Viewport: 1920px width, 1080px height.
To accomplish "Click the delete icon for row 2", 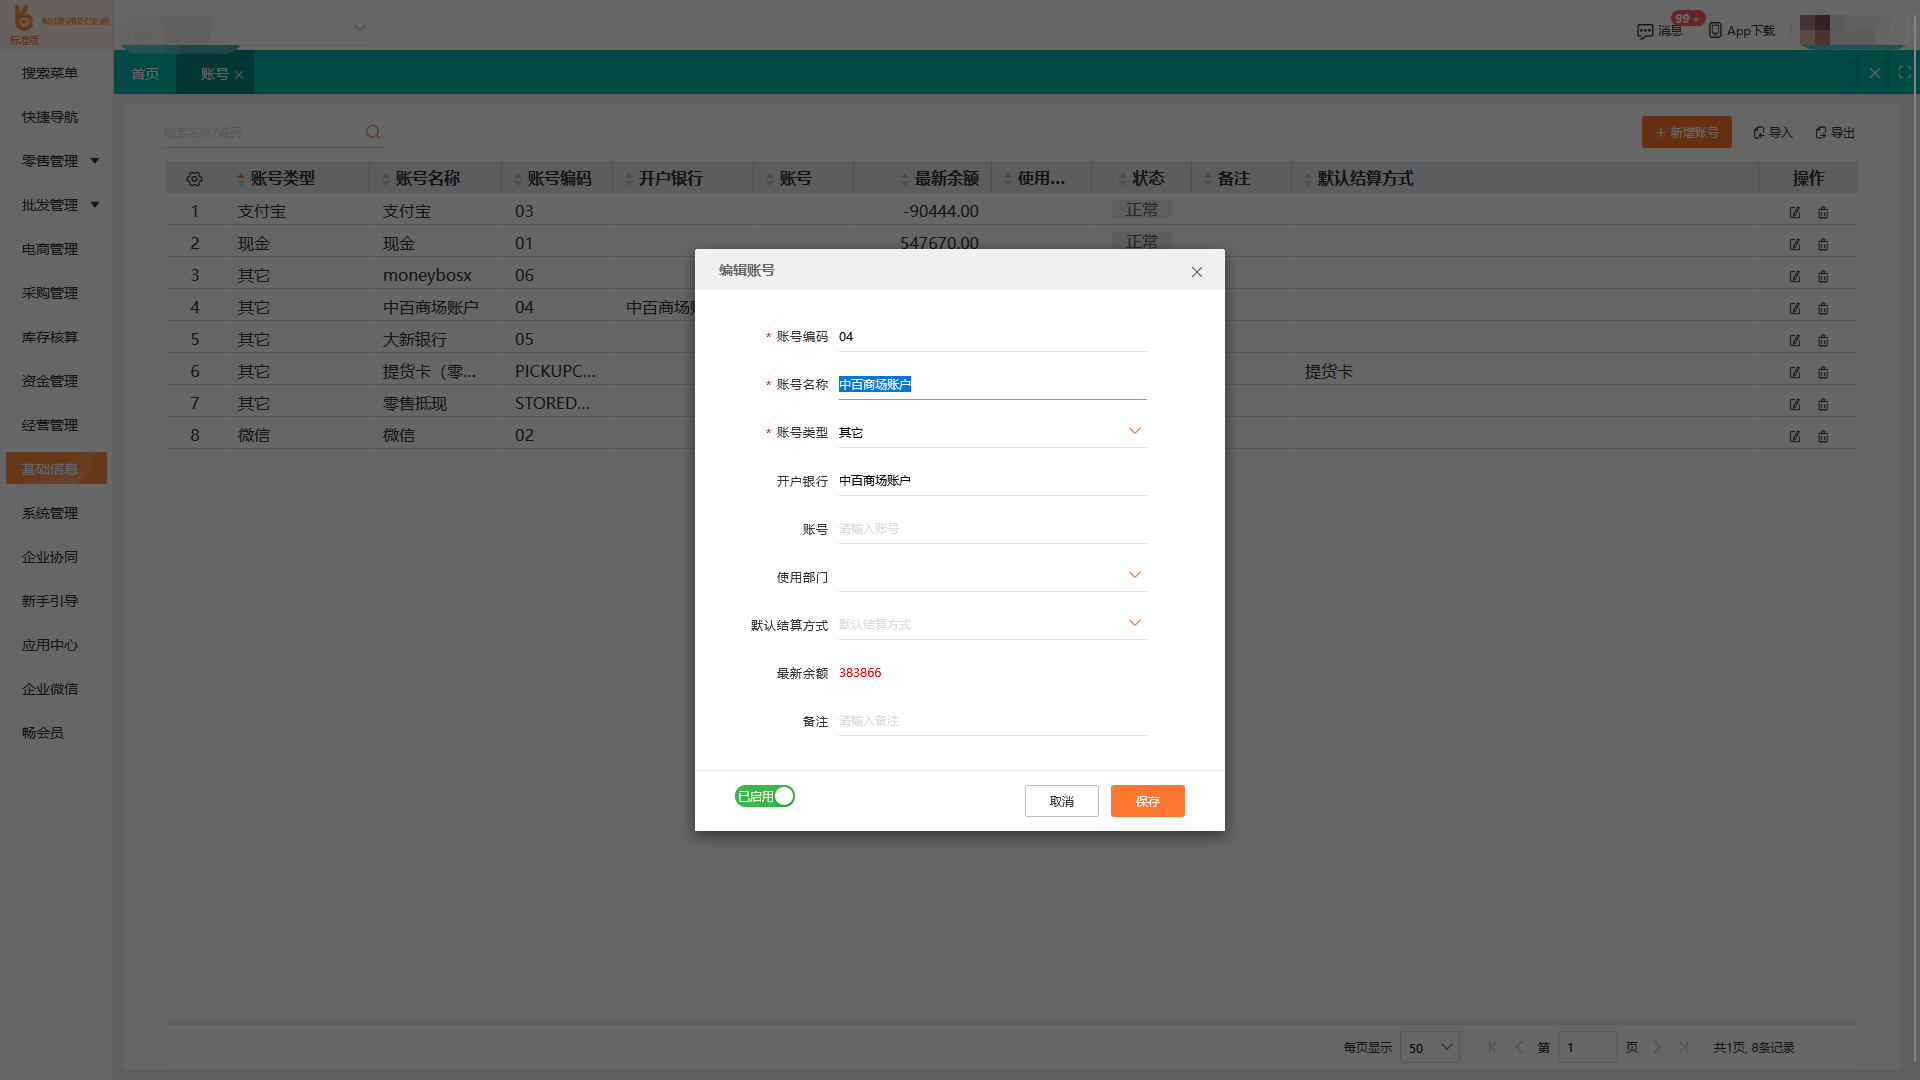I will 1824,244.
